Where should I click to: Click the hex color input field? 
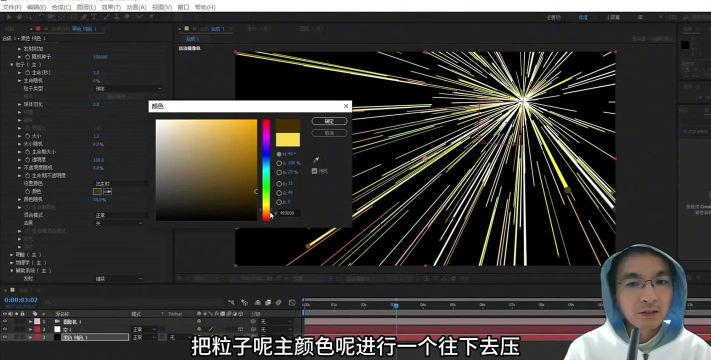point(289,213)
